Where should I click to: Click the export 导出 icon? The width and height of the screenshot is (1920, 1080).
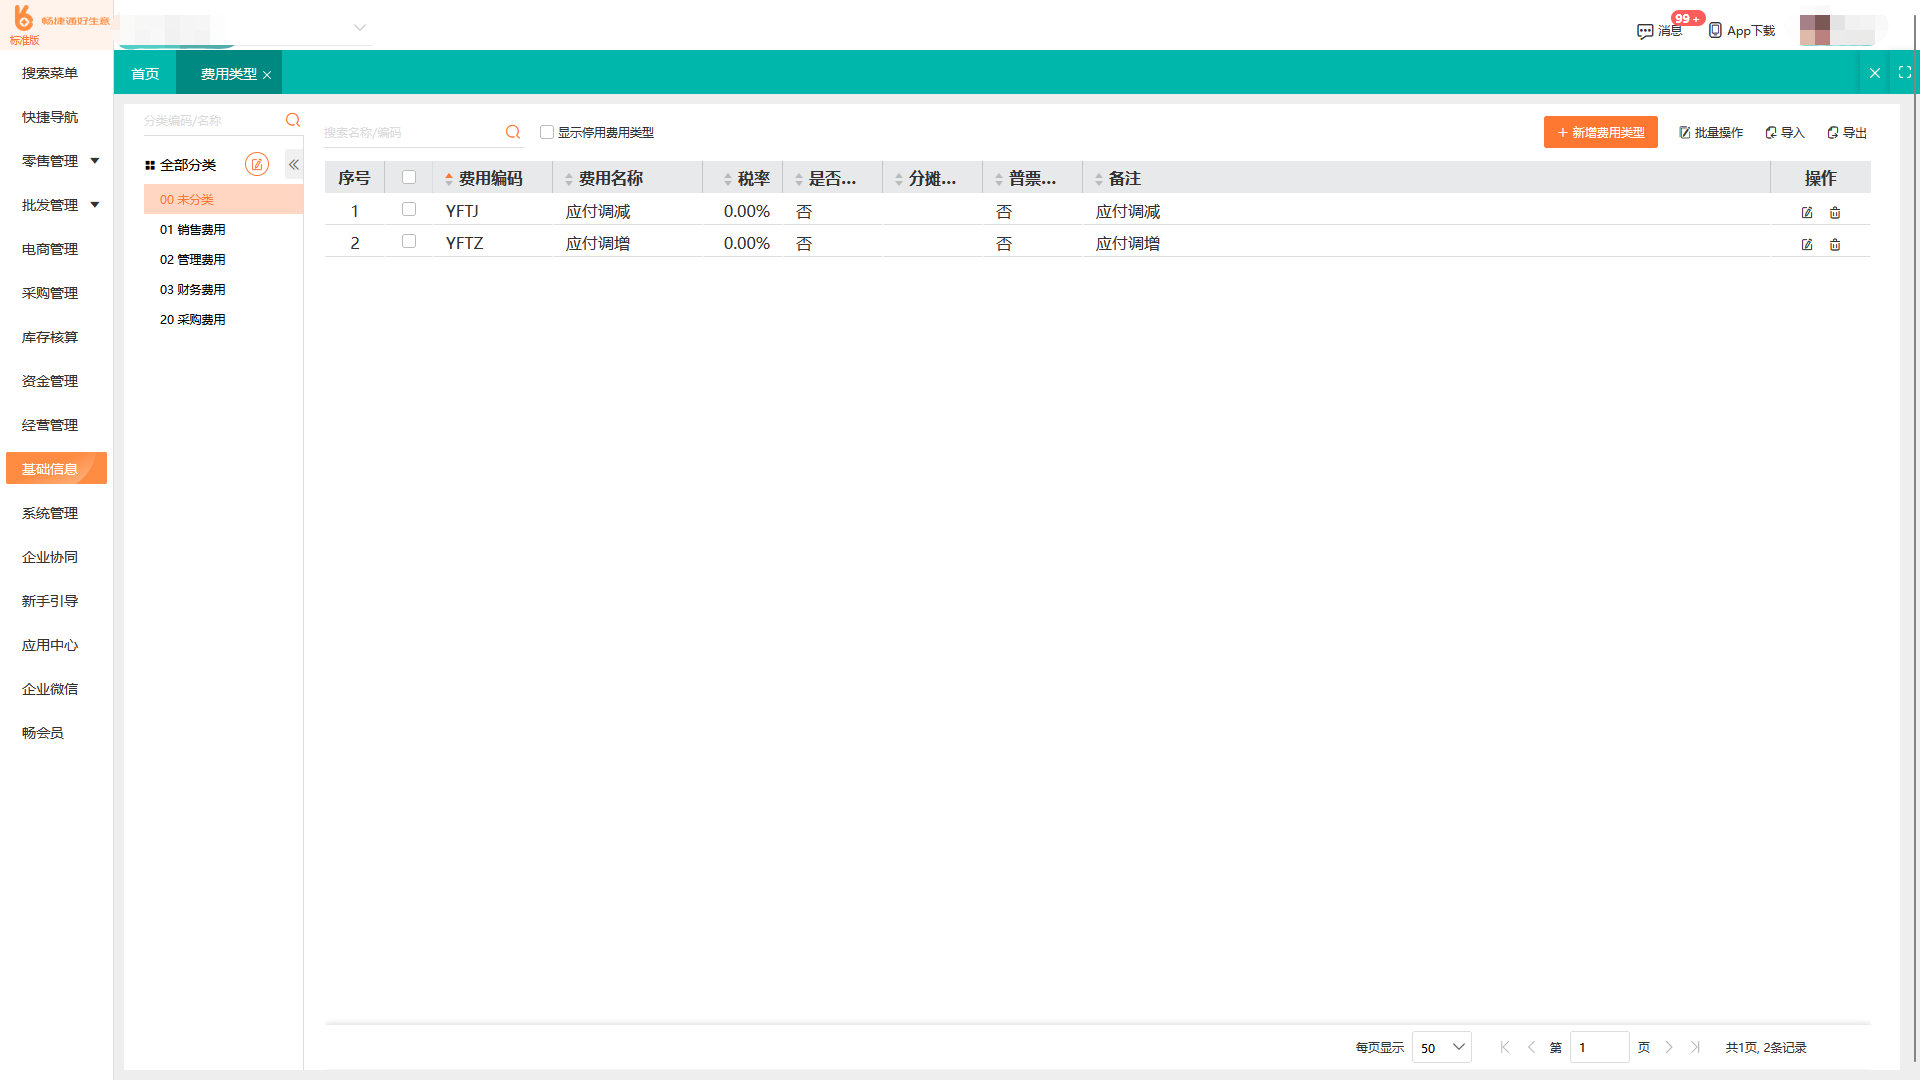[1846, 131]
